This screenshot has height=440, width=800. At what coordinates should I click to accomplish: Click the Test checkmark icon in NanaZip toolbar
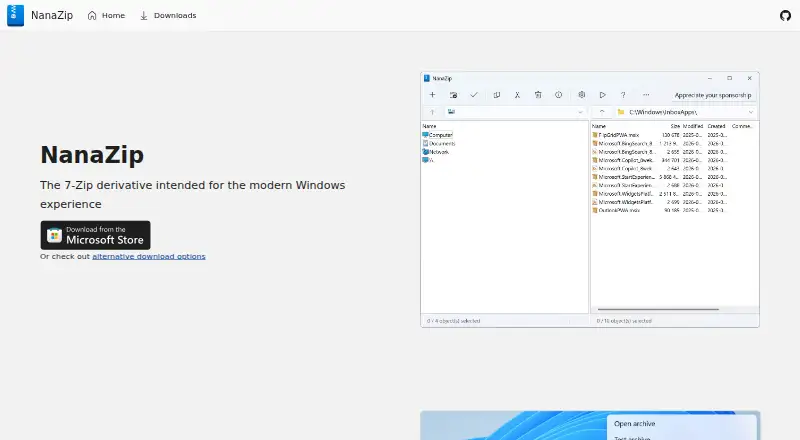click(x=474, y=95)
